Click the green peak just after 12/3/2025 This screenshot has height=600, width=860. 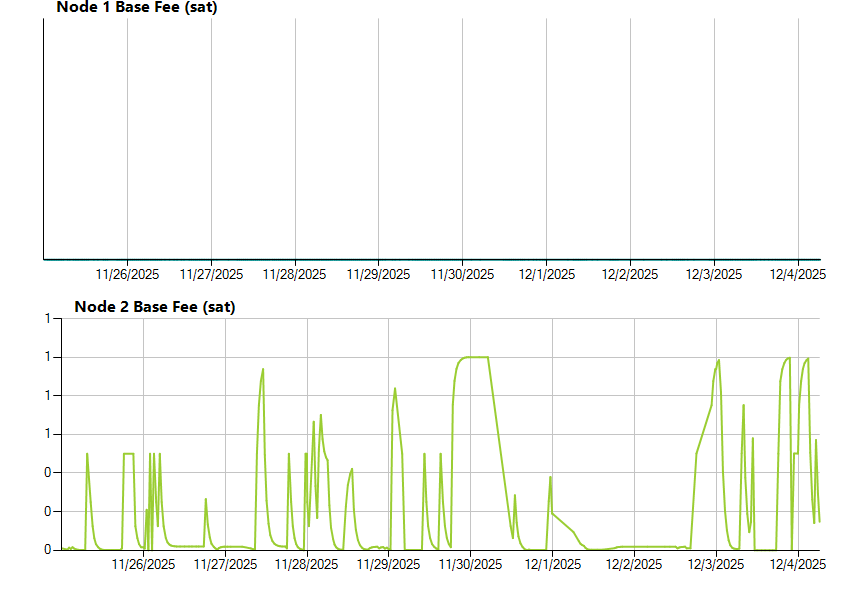718,361
